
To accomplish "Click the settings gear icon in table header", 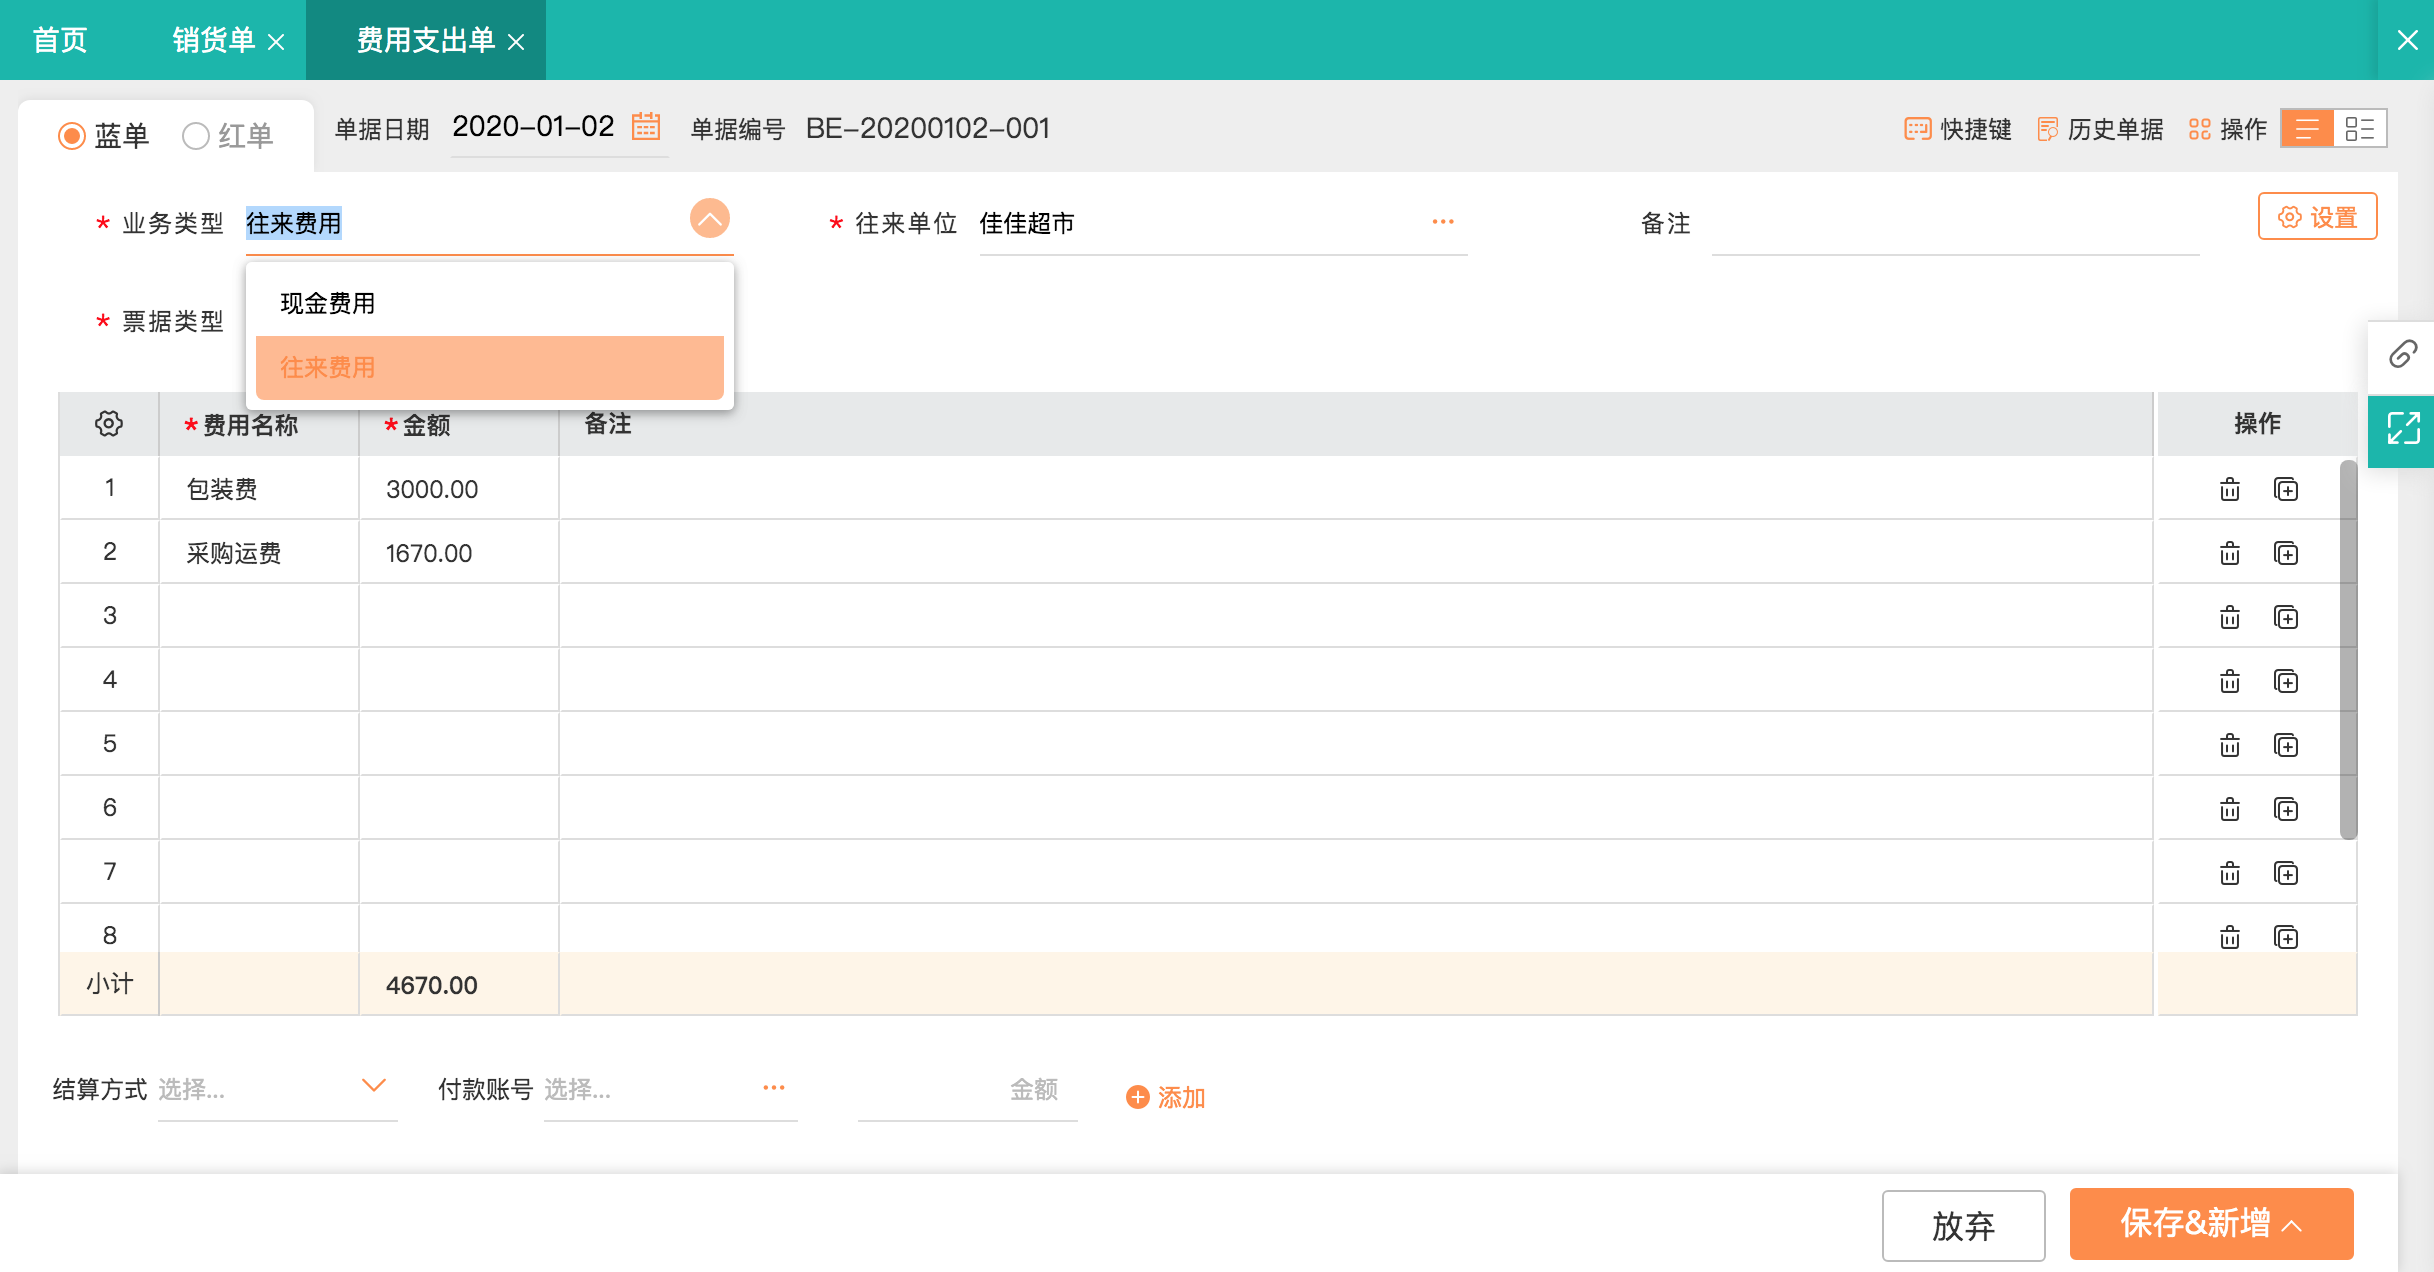I will pyautogui.click(x=109, y=423).
